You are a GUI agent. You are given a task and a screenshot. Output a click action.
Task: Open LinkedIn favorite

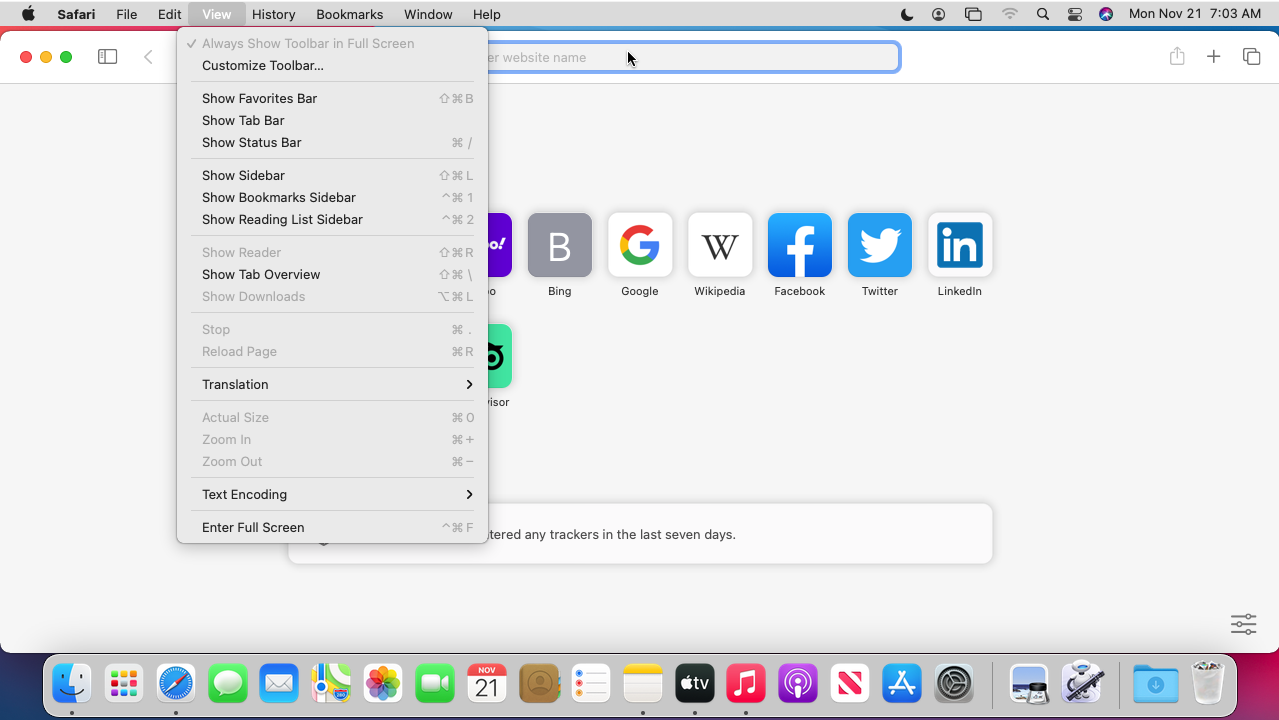point(959,245)
